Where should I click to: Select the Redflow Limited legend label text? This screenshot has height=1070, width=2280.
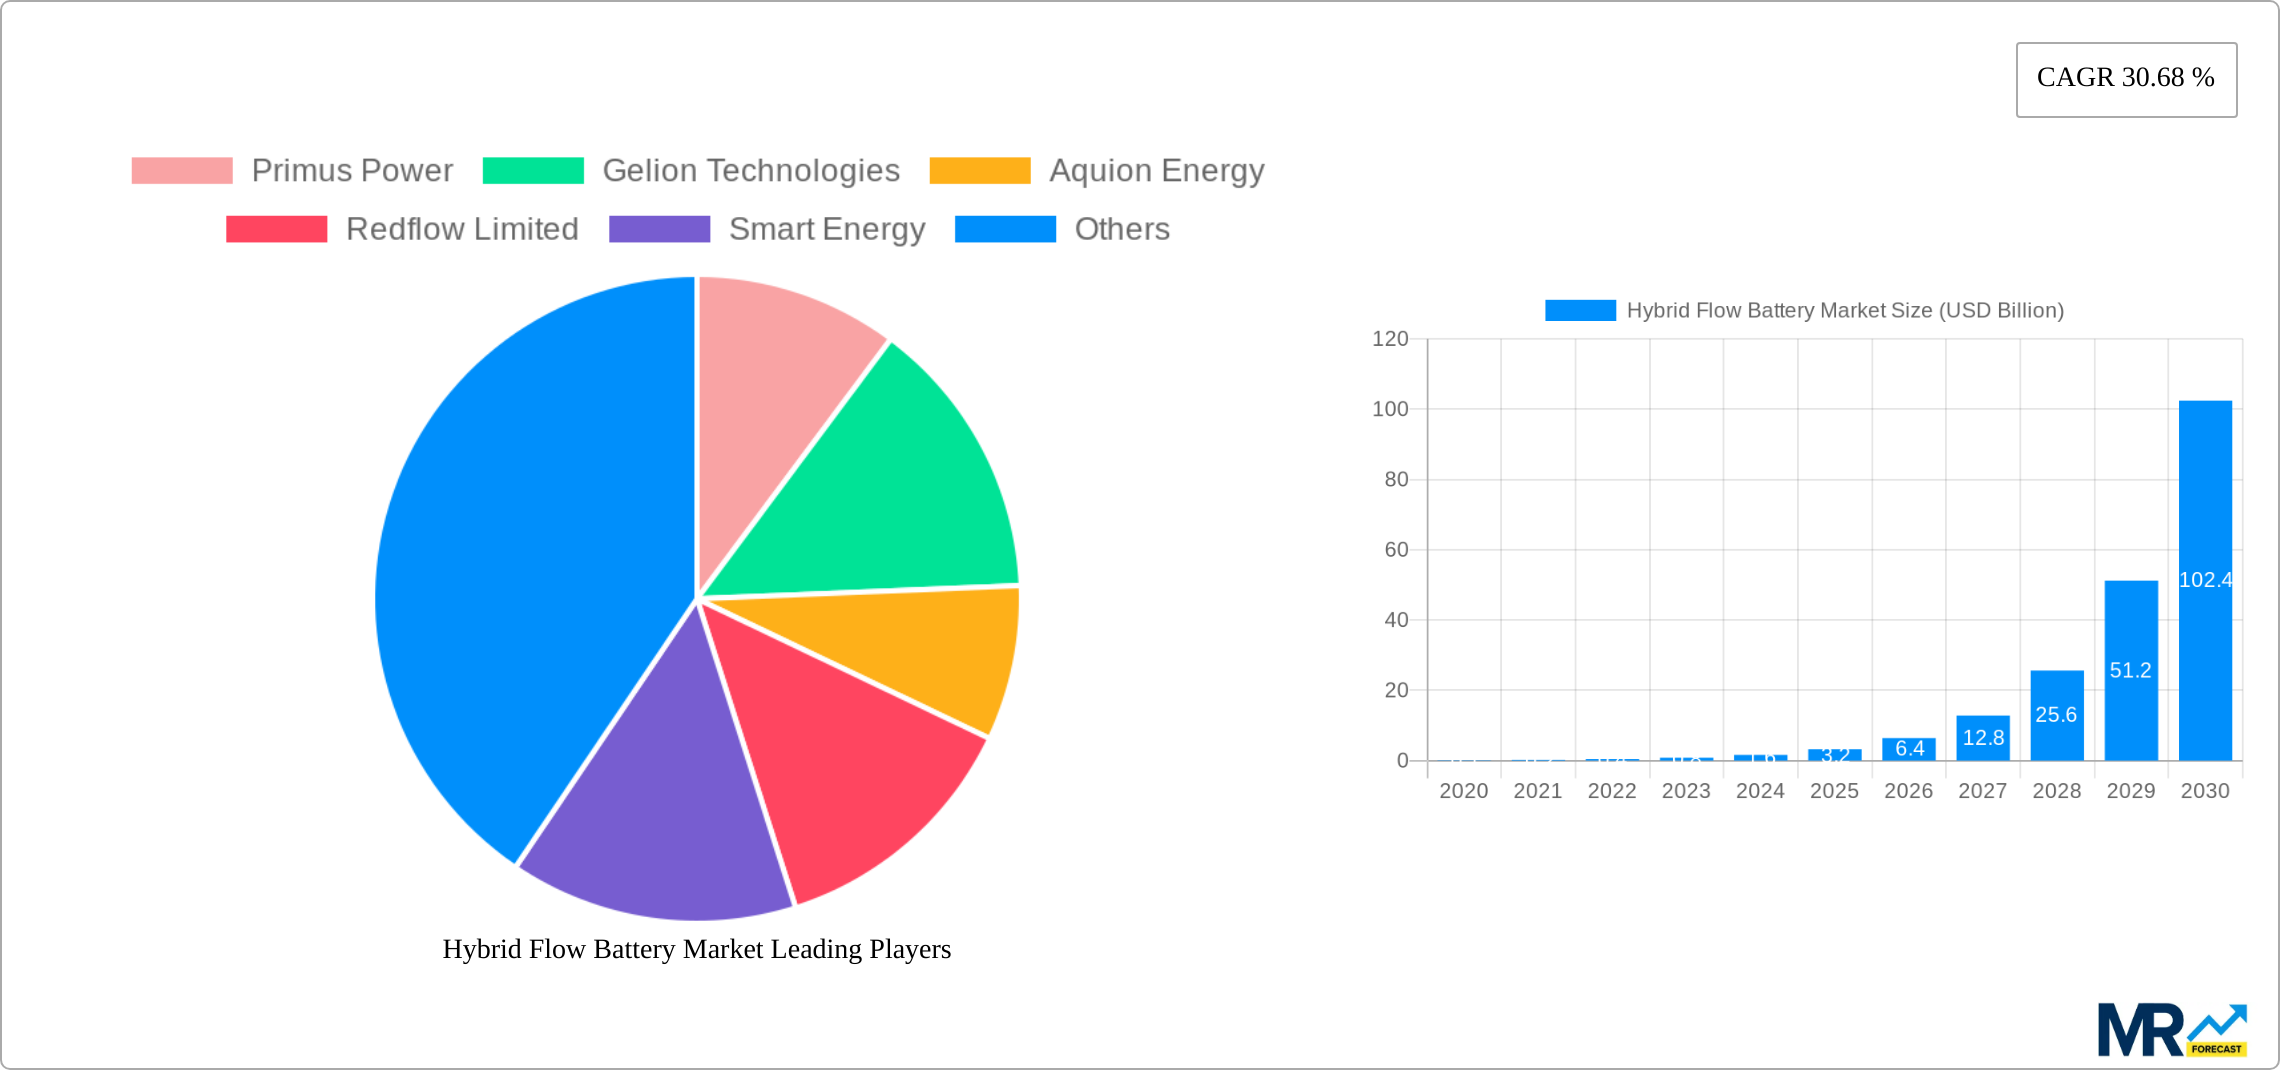point(461,229)
